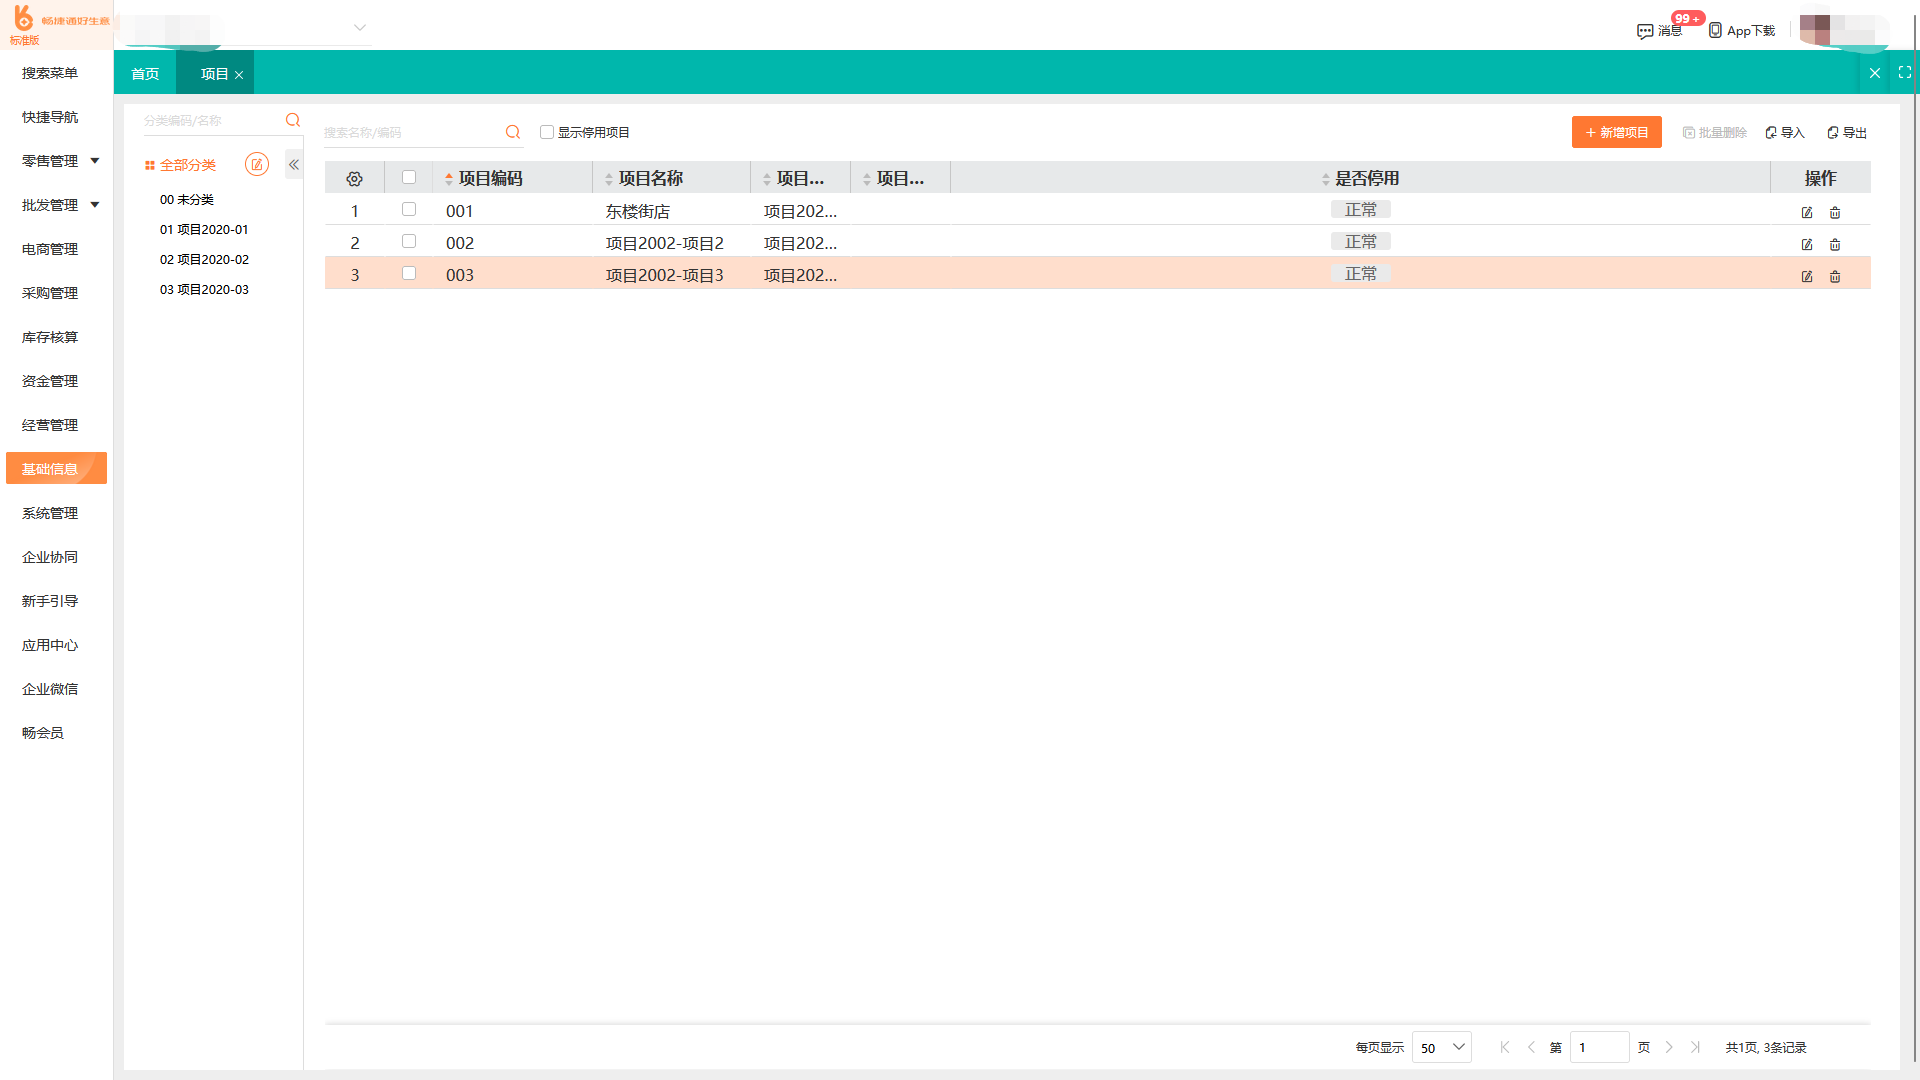Select checkbox for project row 3

(x=409, y=273)
